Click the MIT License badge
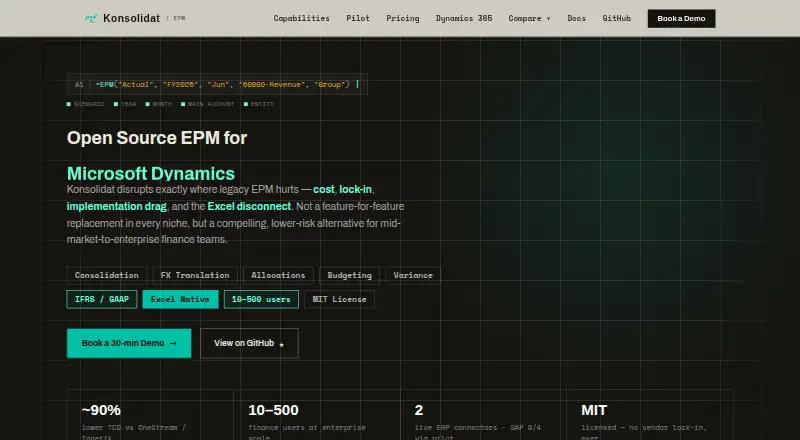This screenshot has height=440, width=800. coord(339,299)
